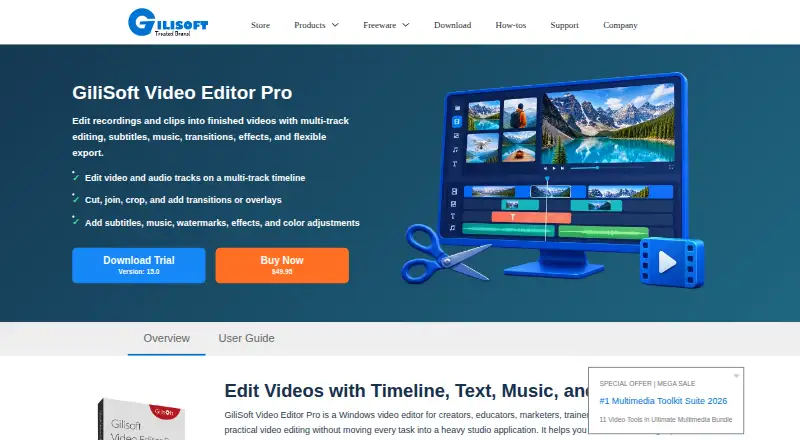Open the #1 Multimedia Toolkit Suite 2026 link
The image size is (800, 440).
pyautogui.click(x=663, y=401)
